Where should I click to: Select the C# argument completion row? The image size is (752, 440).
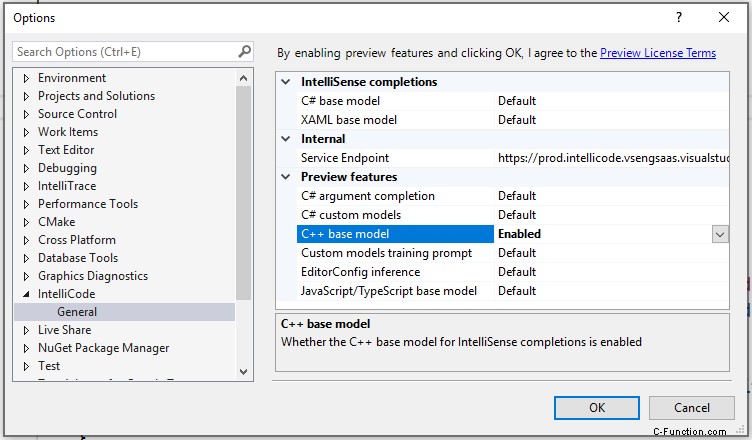tap(368, 196)
